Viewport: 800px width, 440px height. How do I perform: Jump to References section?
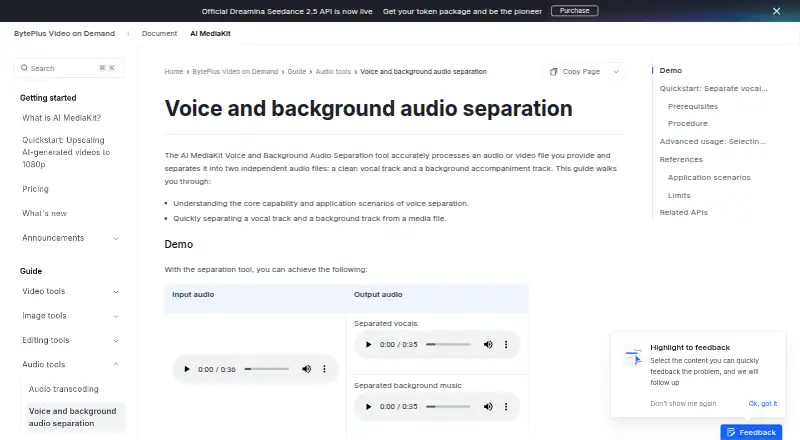click(681, 159)
